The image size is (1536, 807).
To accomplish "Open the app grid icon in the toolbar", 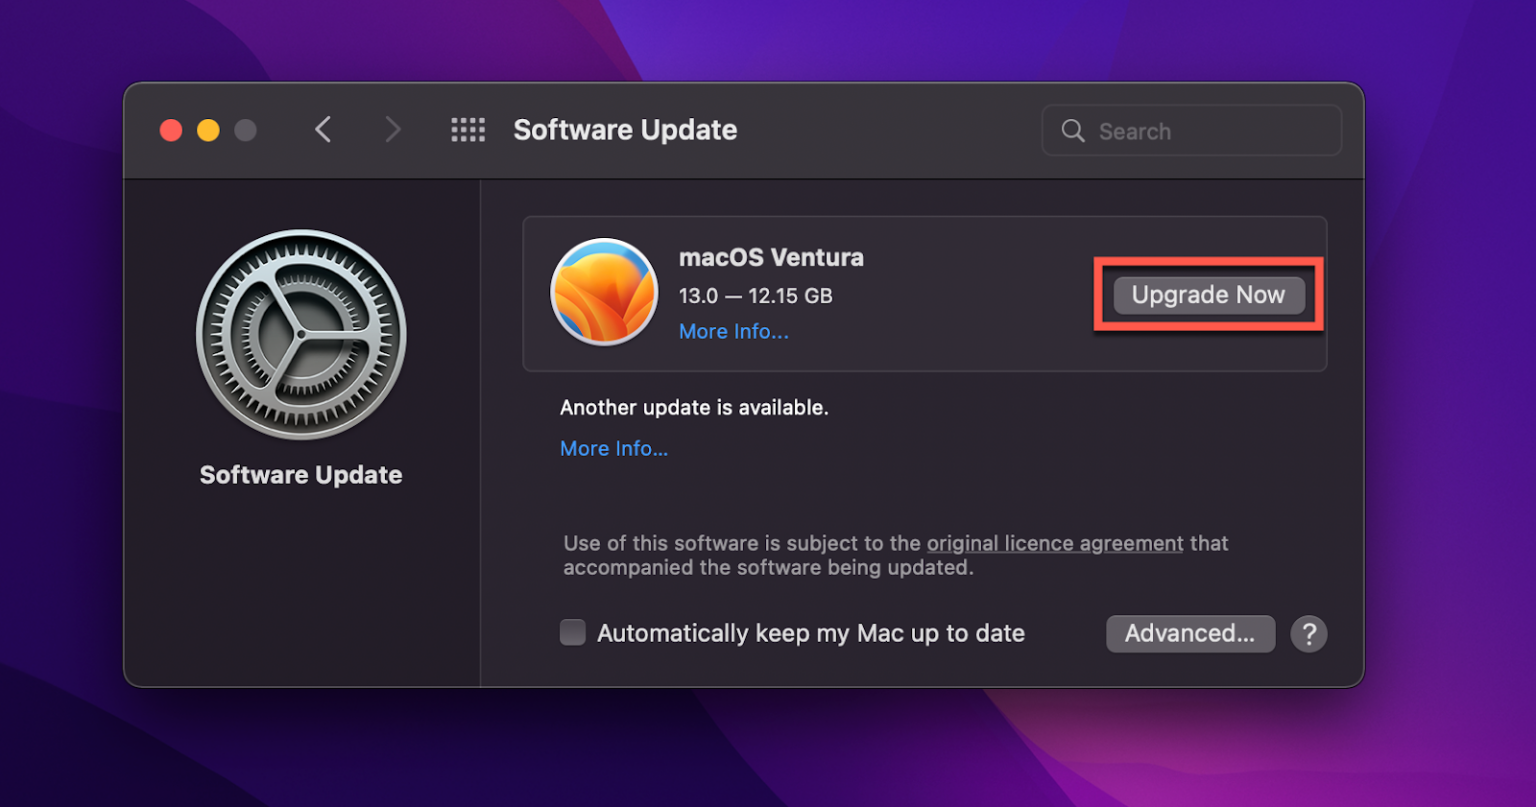I will (467, 129).
